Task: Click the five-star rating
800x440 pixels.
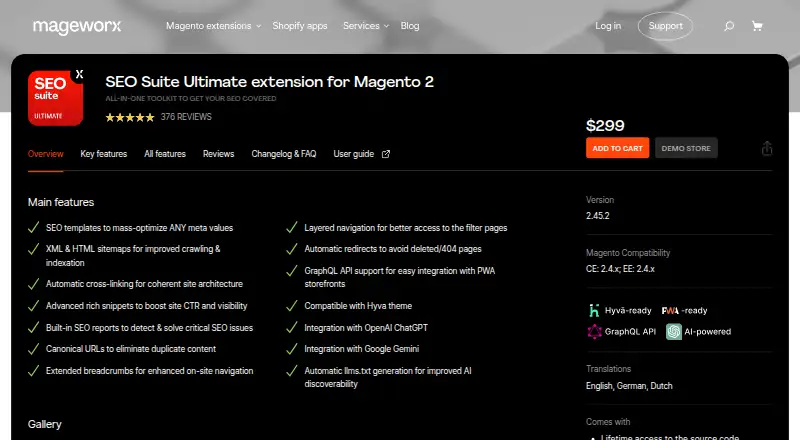Action: tap(130, 117)
